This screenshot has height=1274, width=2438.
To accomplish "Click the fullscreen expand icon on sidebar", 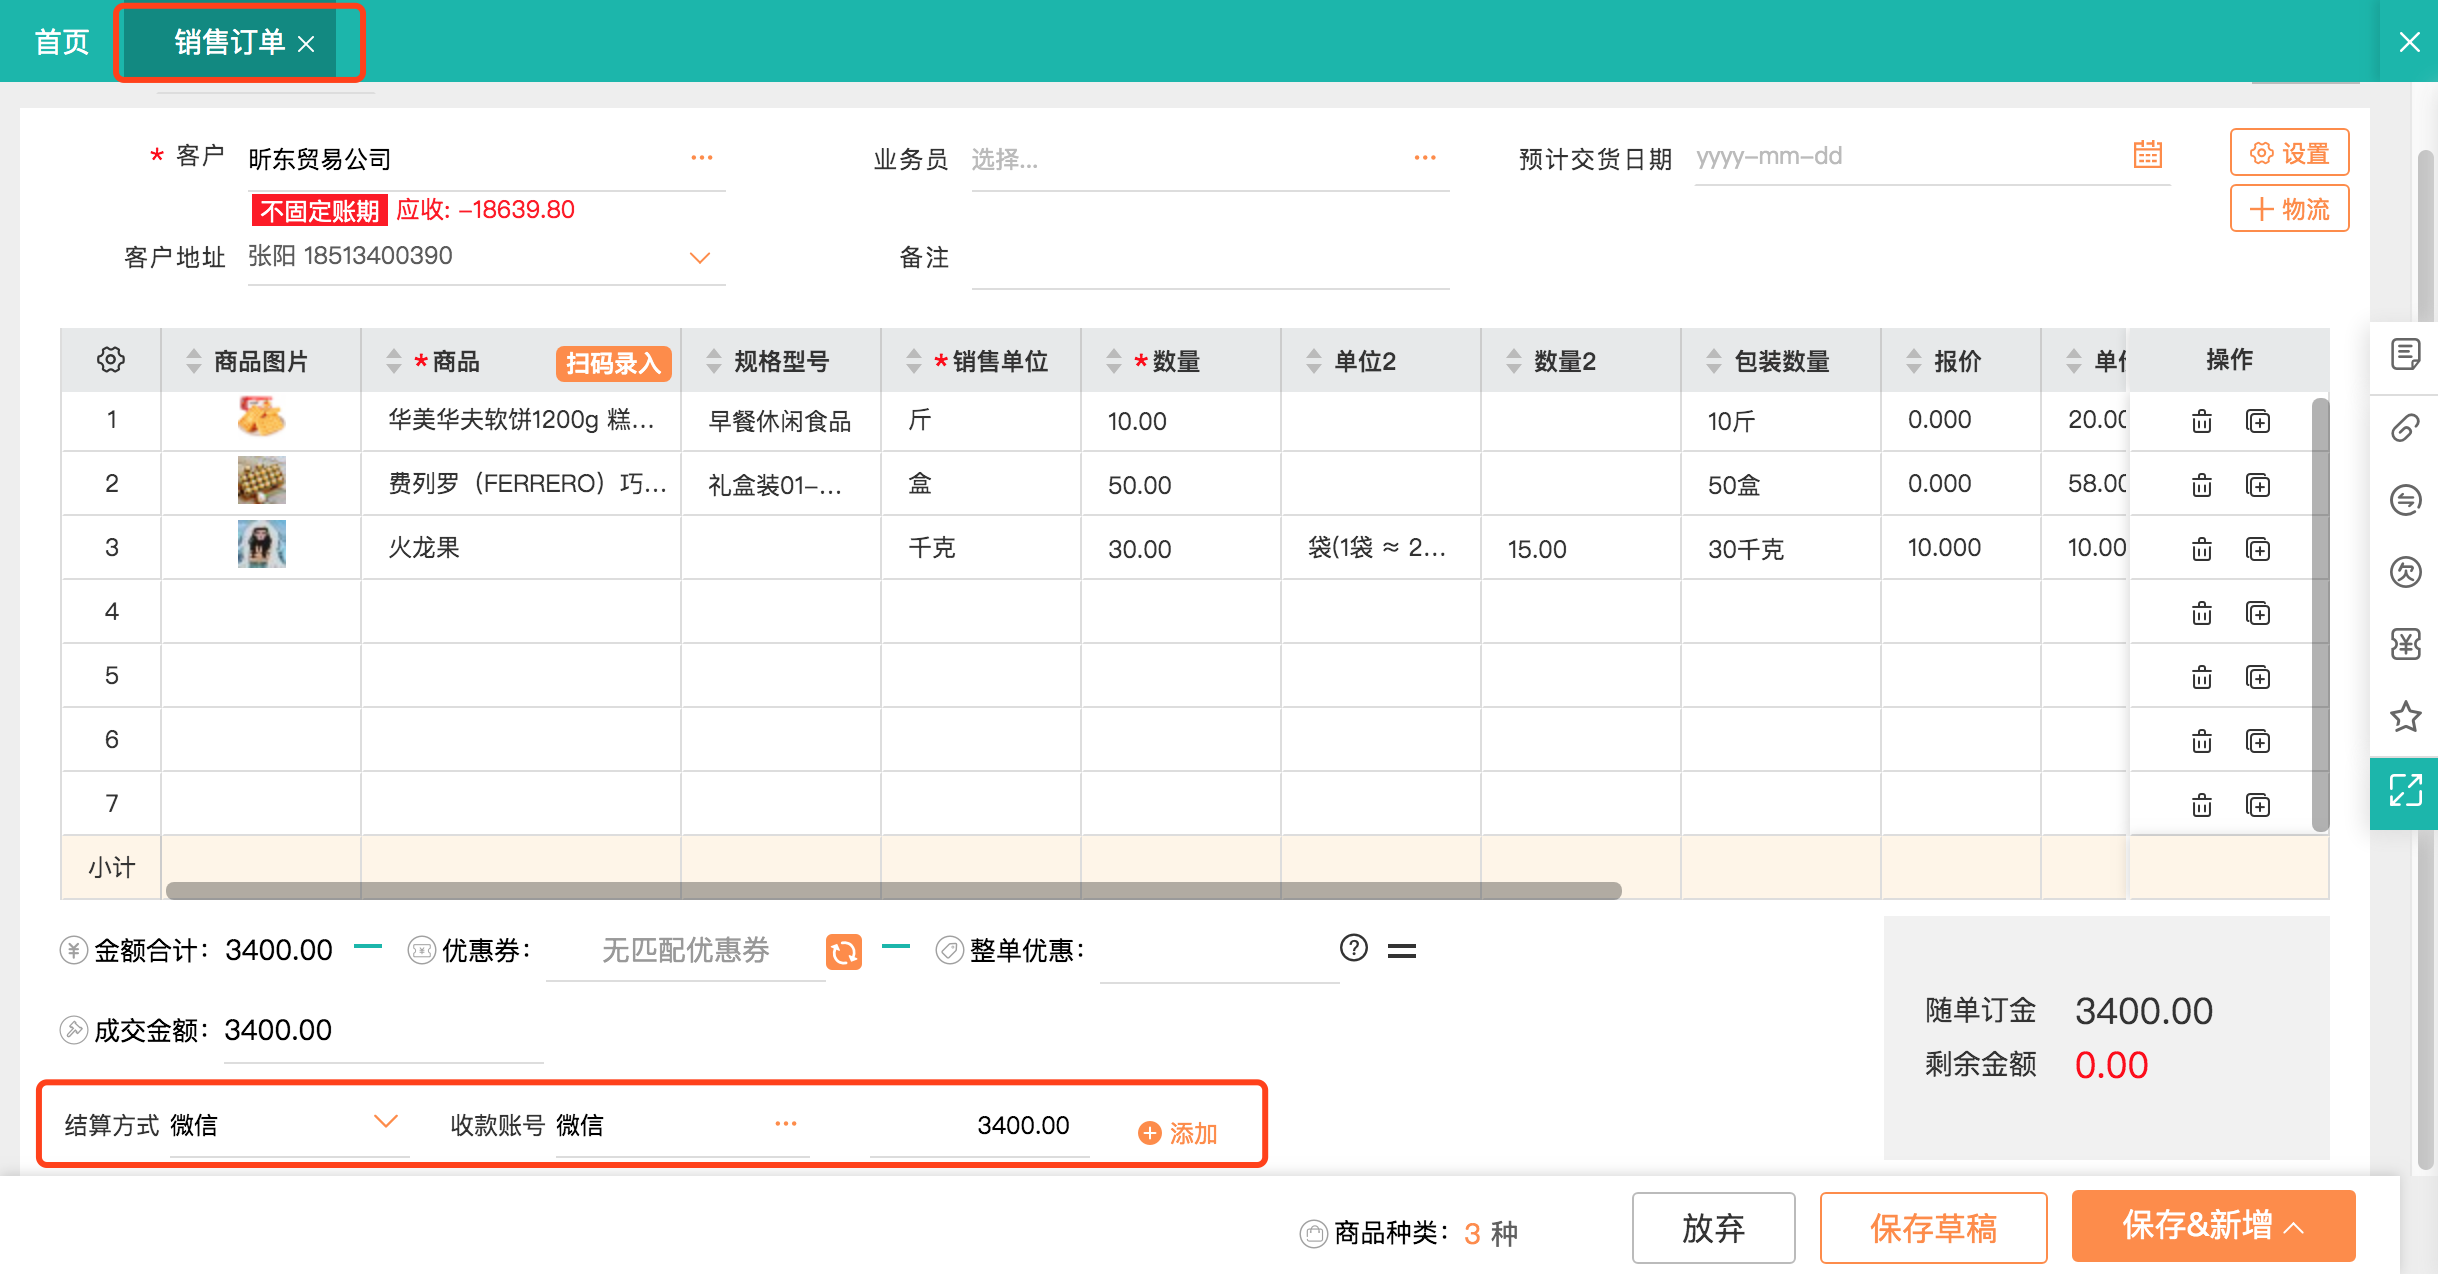I will (x=2404, y=790).
